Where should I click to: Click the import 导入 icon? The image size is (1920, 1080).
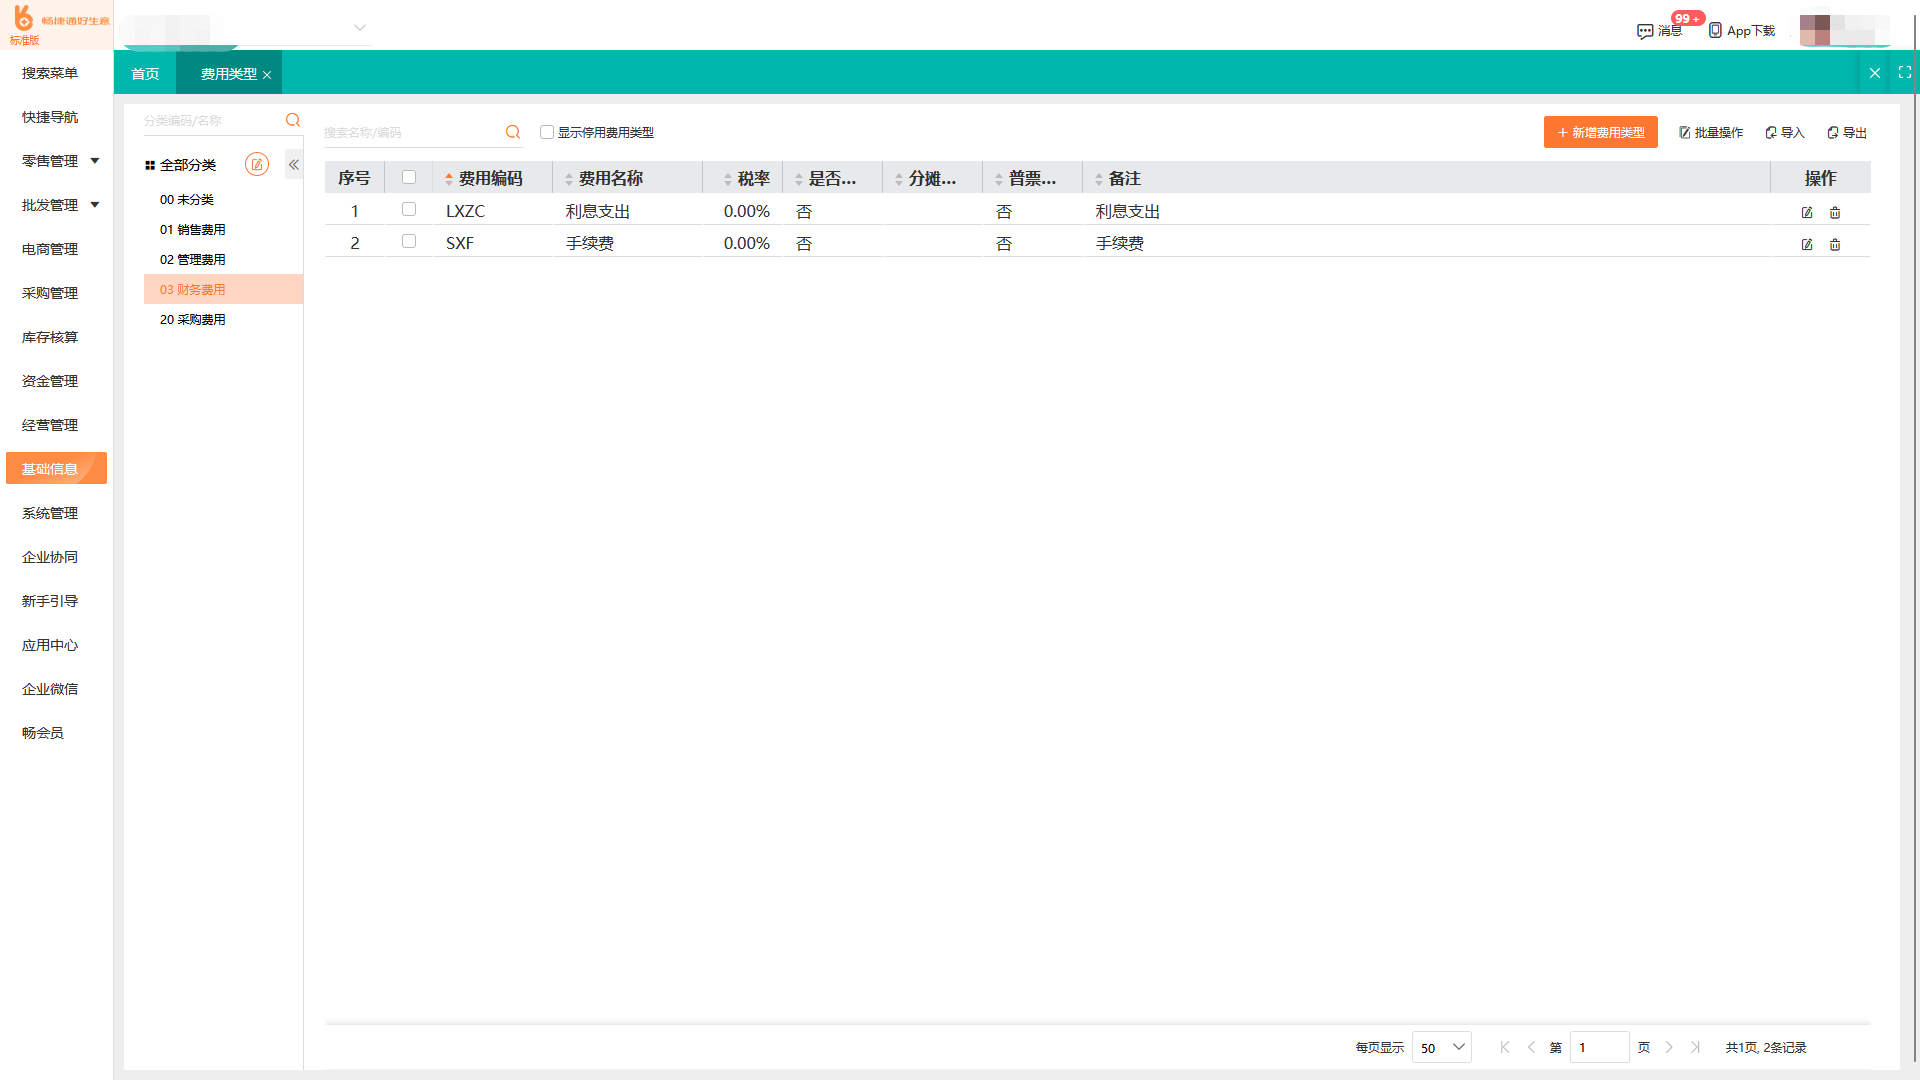pyautogui.click(x=1787, y=131)
